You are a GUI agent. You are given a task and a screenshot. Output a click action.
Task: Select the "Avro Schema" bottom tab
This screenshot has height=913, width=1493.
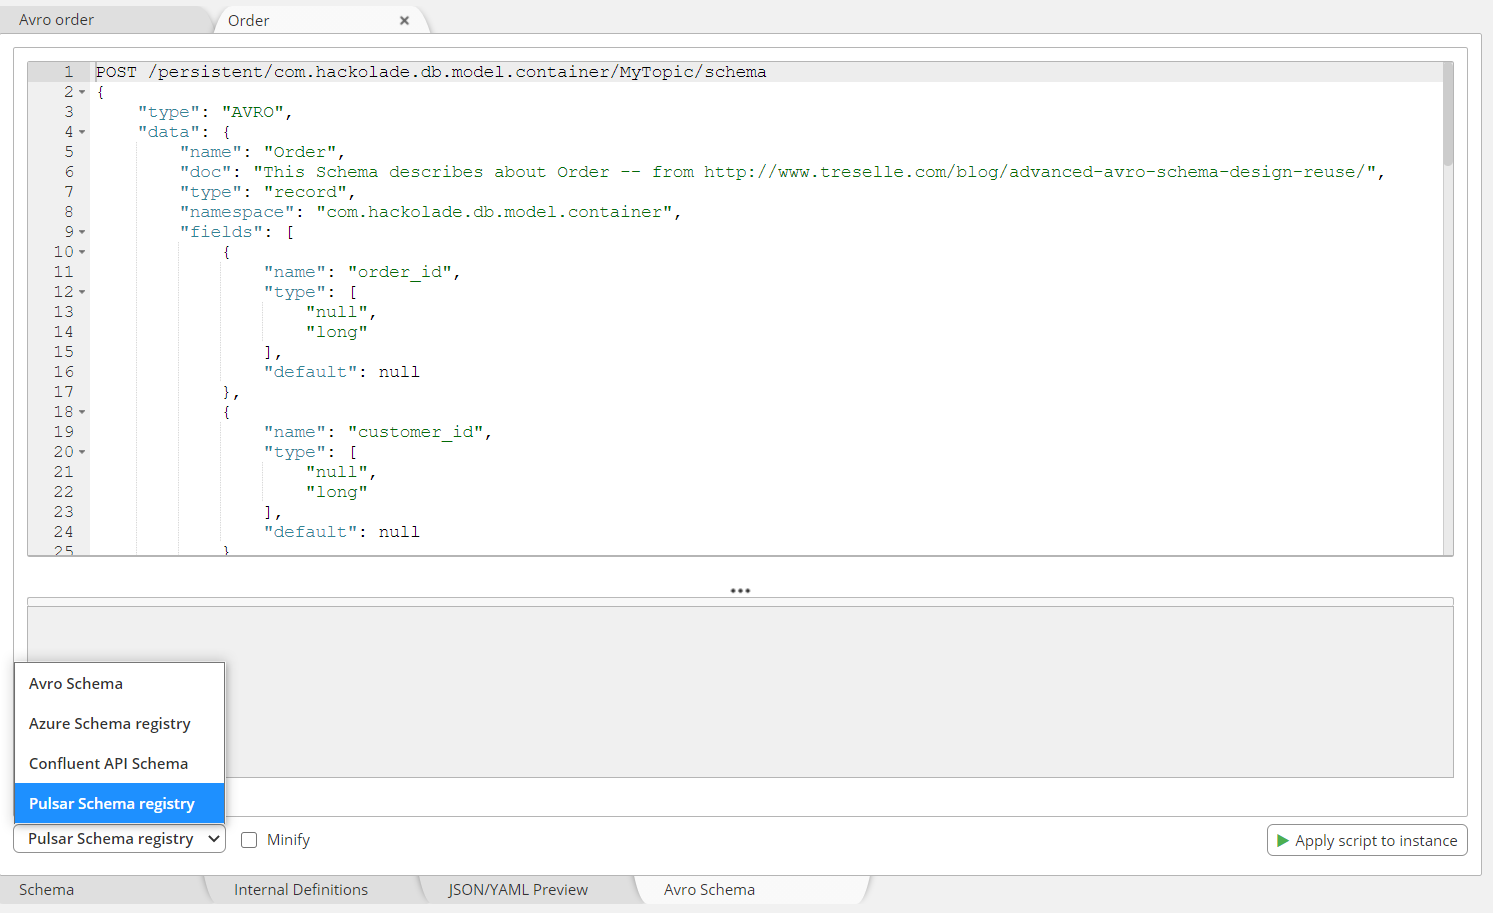pos(709,889)
